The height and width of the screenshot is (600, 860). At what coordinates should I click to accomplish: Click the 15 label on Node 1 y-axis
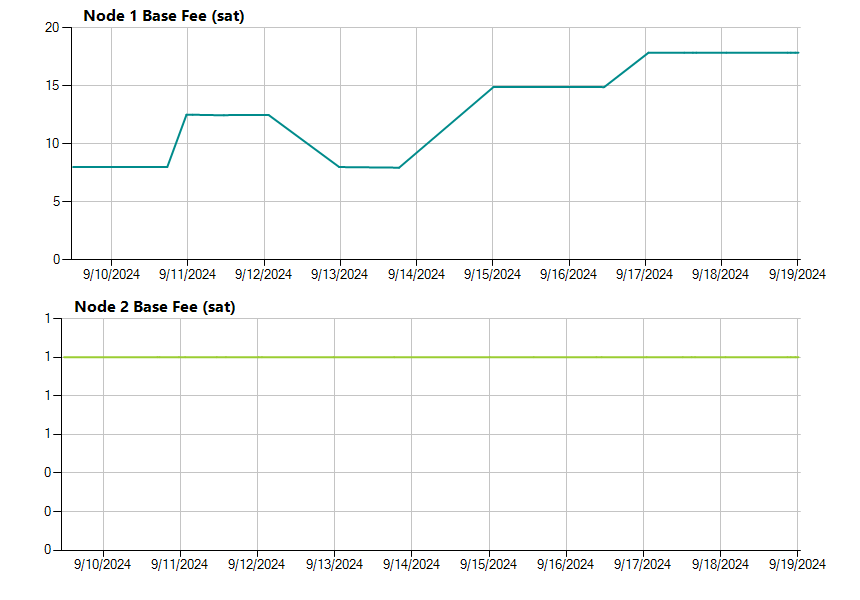point(52,86)
